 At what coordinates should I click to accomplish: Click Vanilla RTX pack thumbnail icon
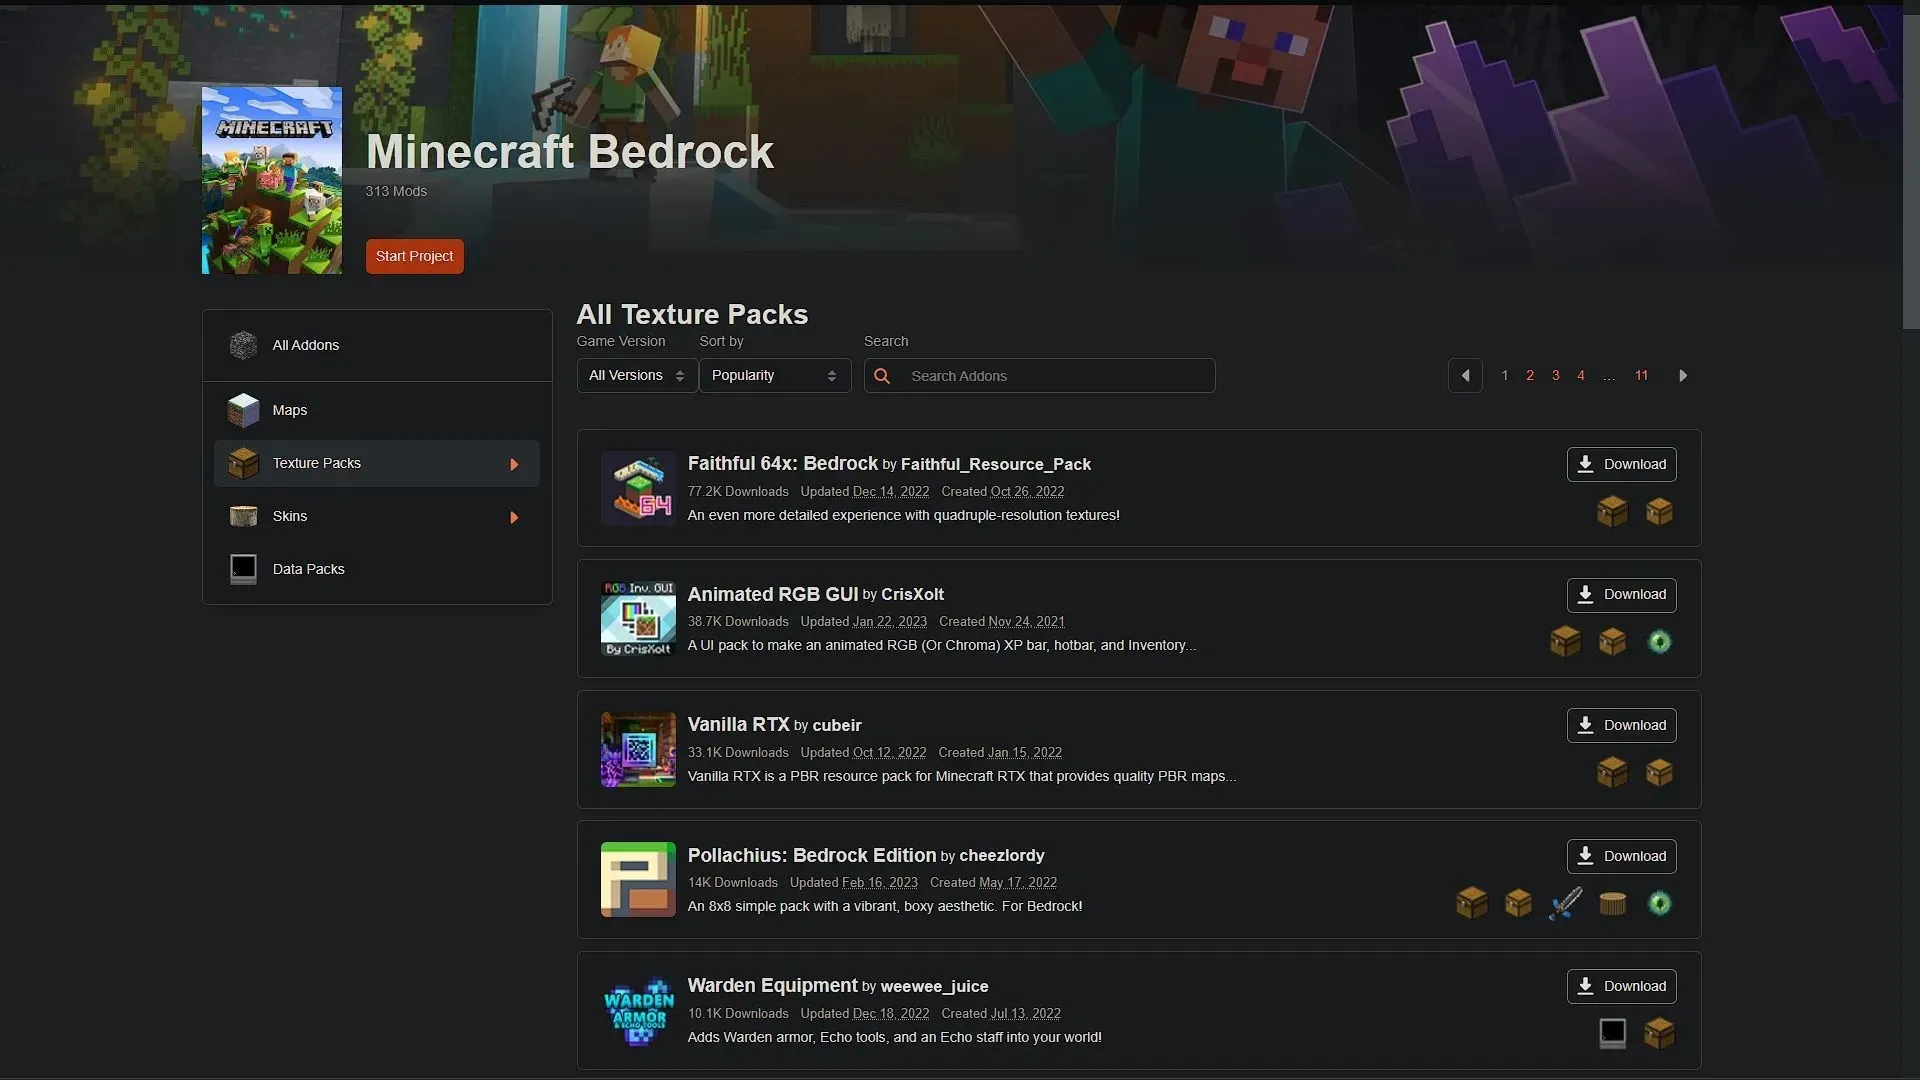point(638,748)
